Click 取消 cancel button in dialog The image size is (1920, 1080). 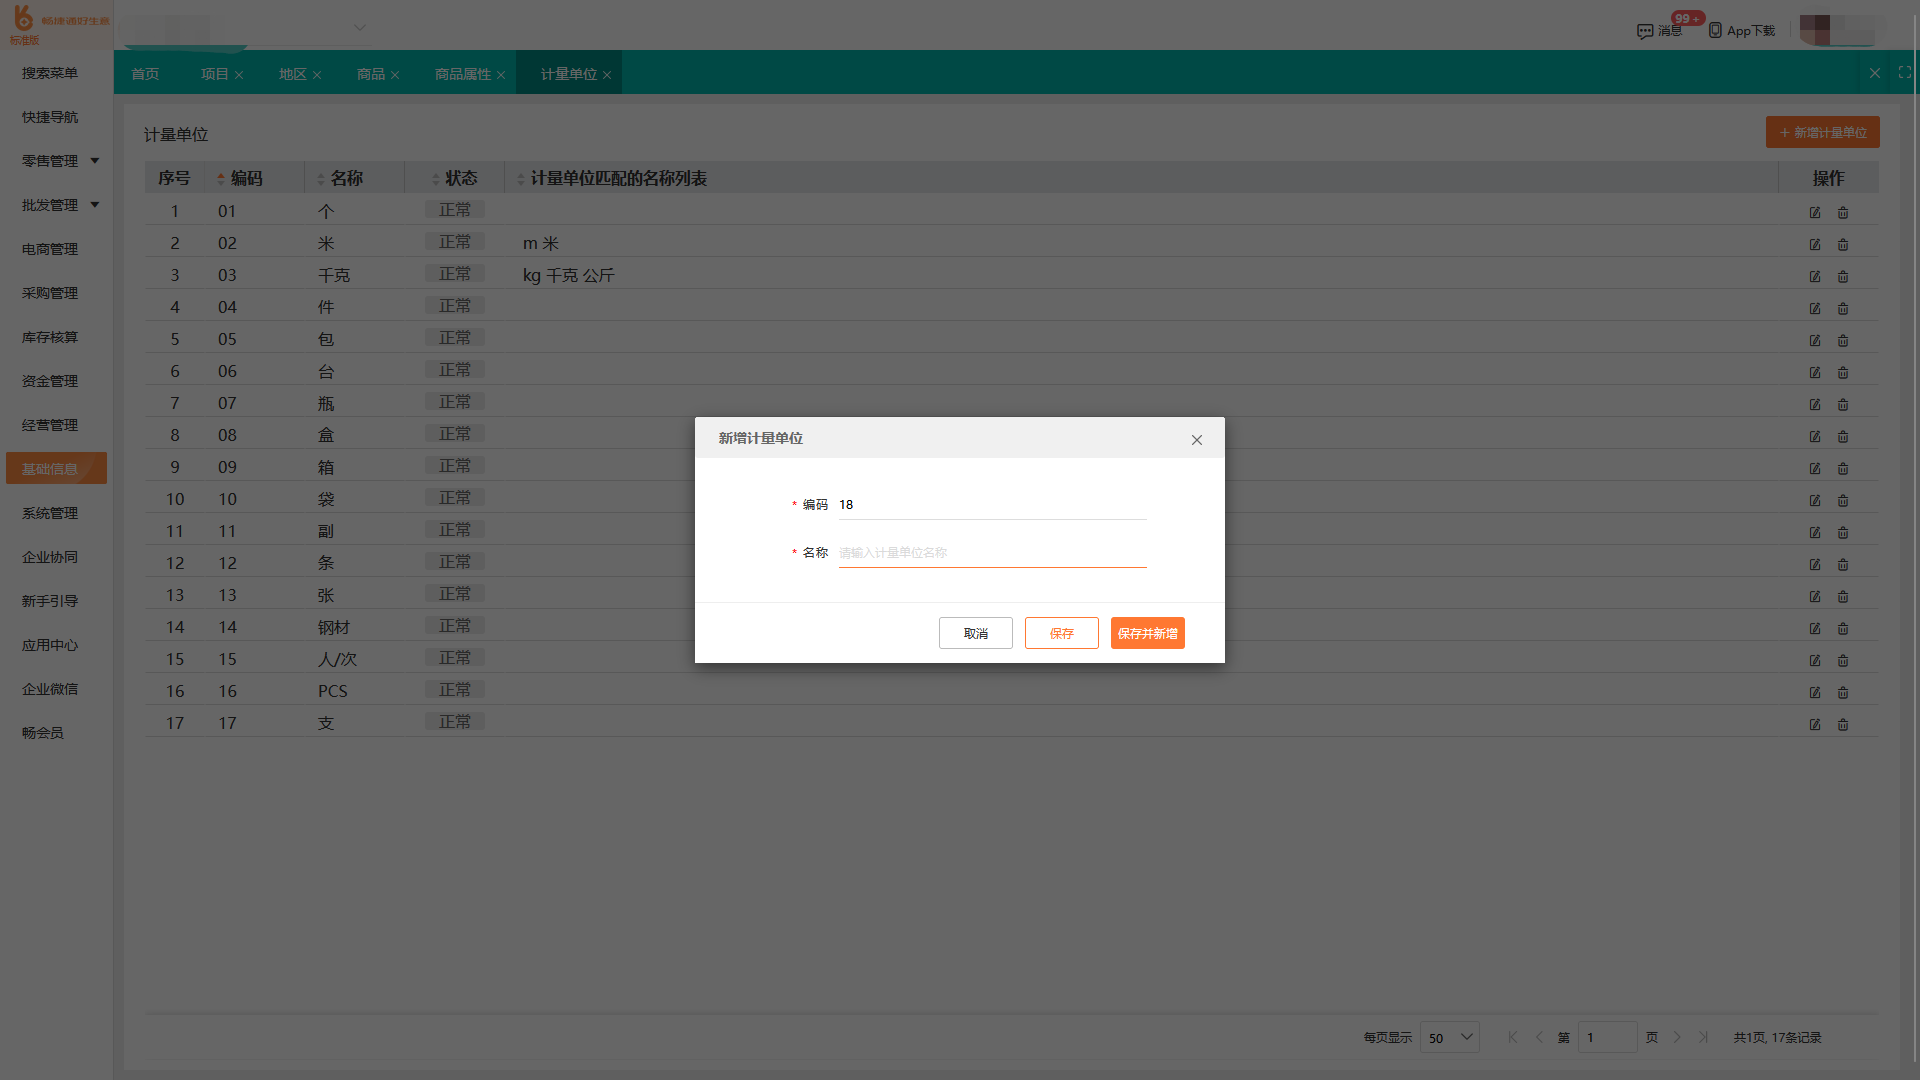(x=975, y=634)
